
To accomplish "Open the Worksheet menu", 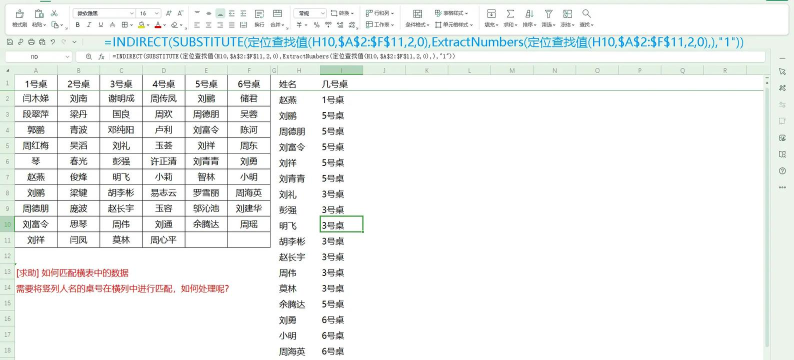I will (x=380, y=24).
